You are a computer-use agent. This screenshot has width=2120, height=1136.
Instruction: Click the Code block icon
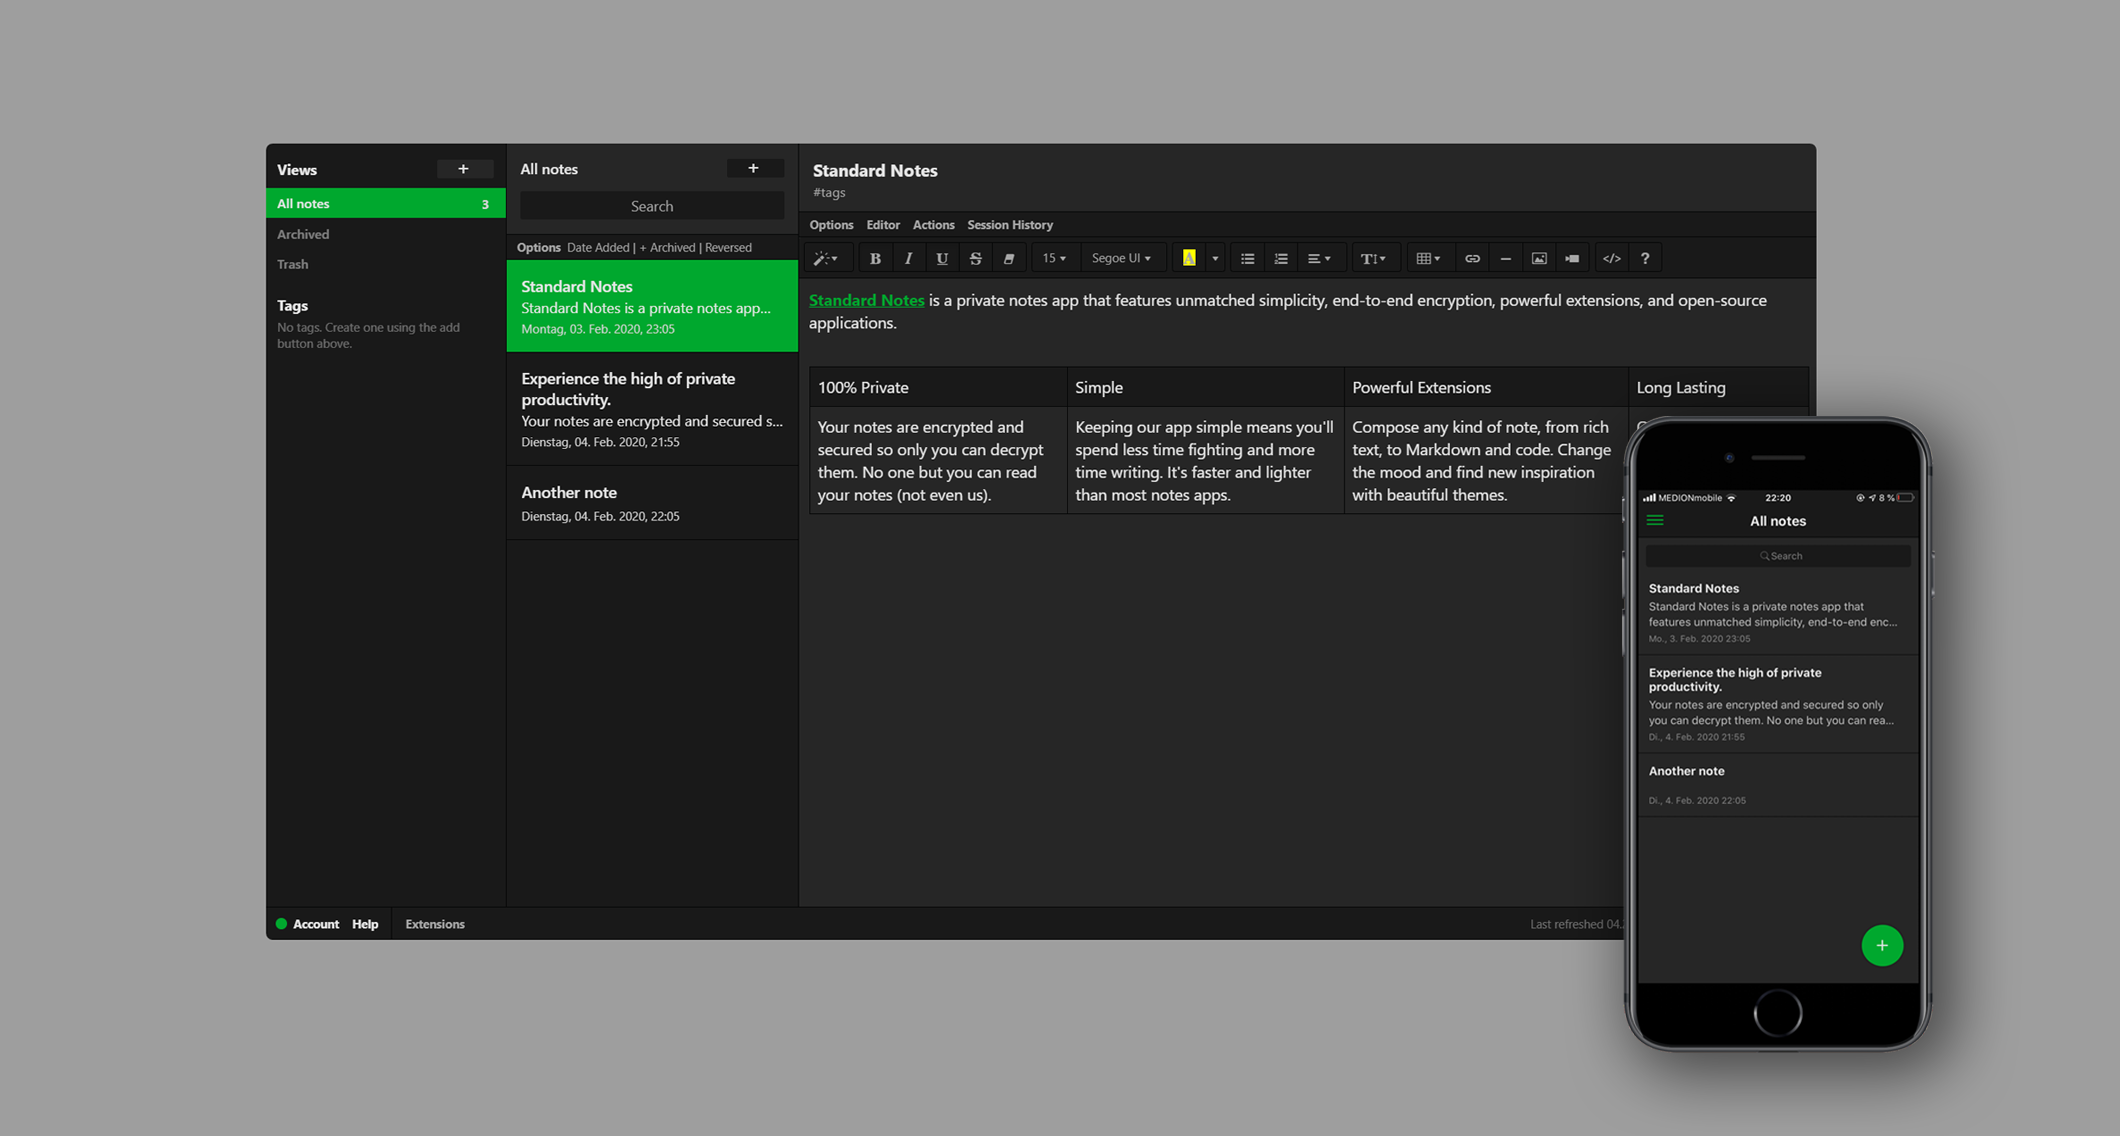click(1611, 257)
